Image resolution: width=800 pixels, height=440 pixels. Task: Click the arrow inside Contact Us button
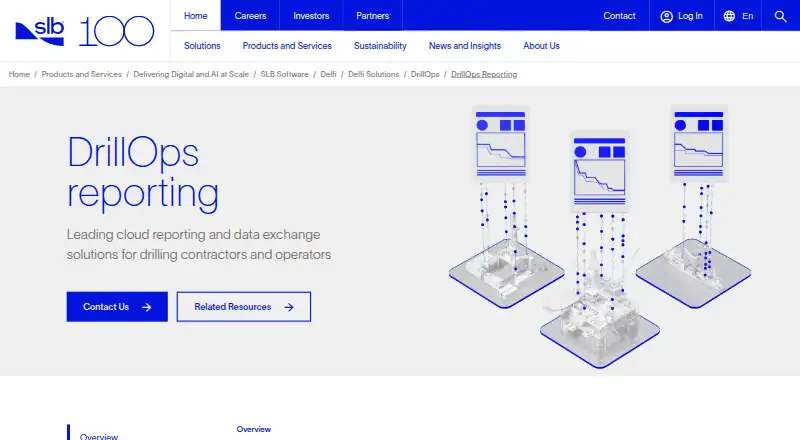click(x=146, y=307)
